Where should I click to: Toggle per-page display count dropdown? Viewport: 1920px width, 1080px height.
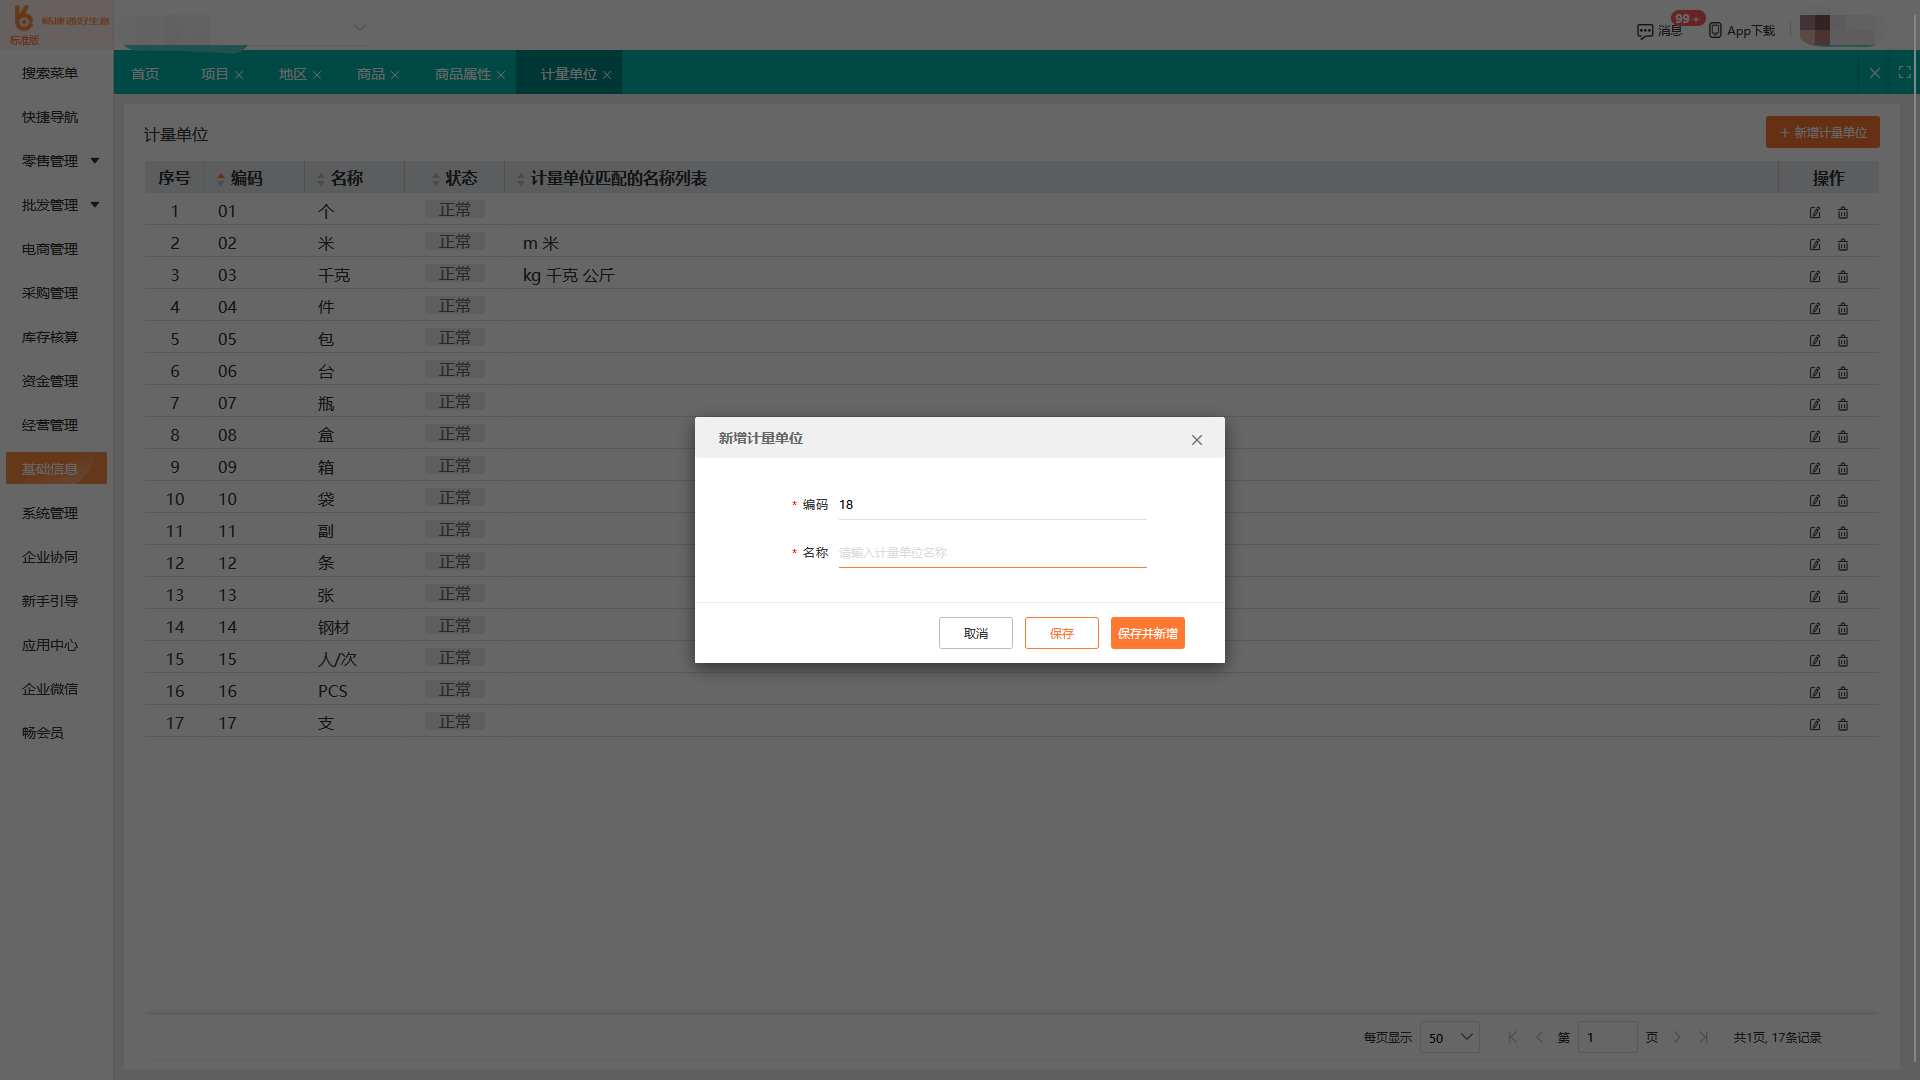1449,1036
